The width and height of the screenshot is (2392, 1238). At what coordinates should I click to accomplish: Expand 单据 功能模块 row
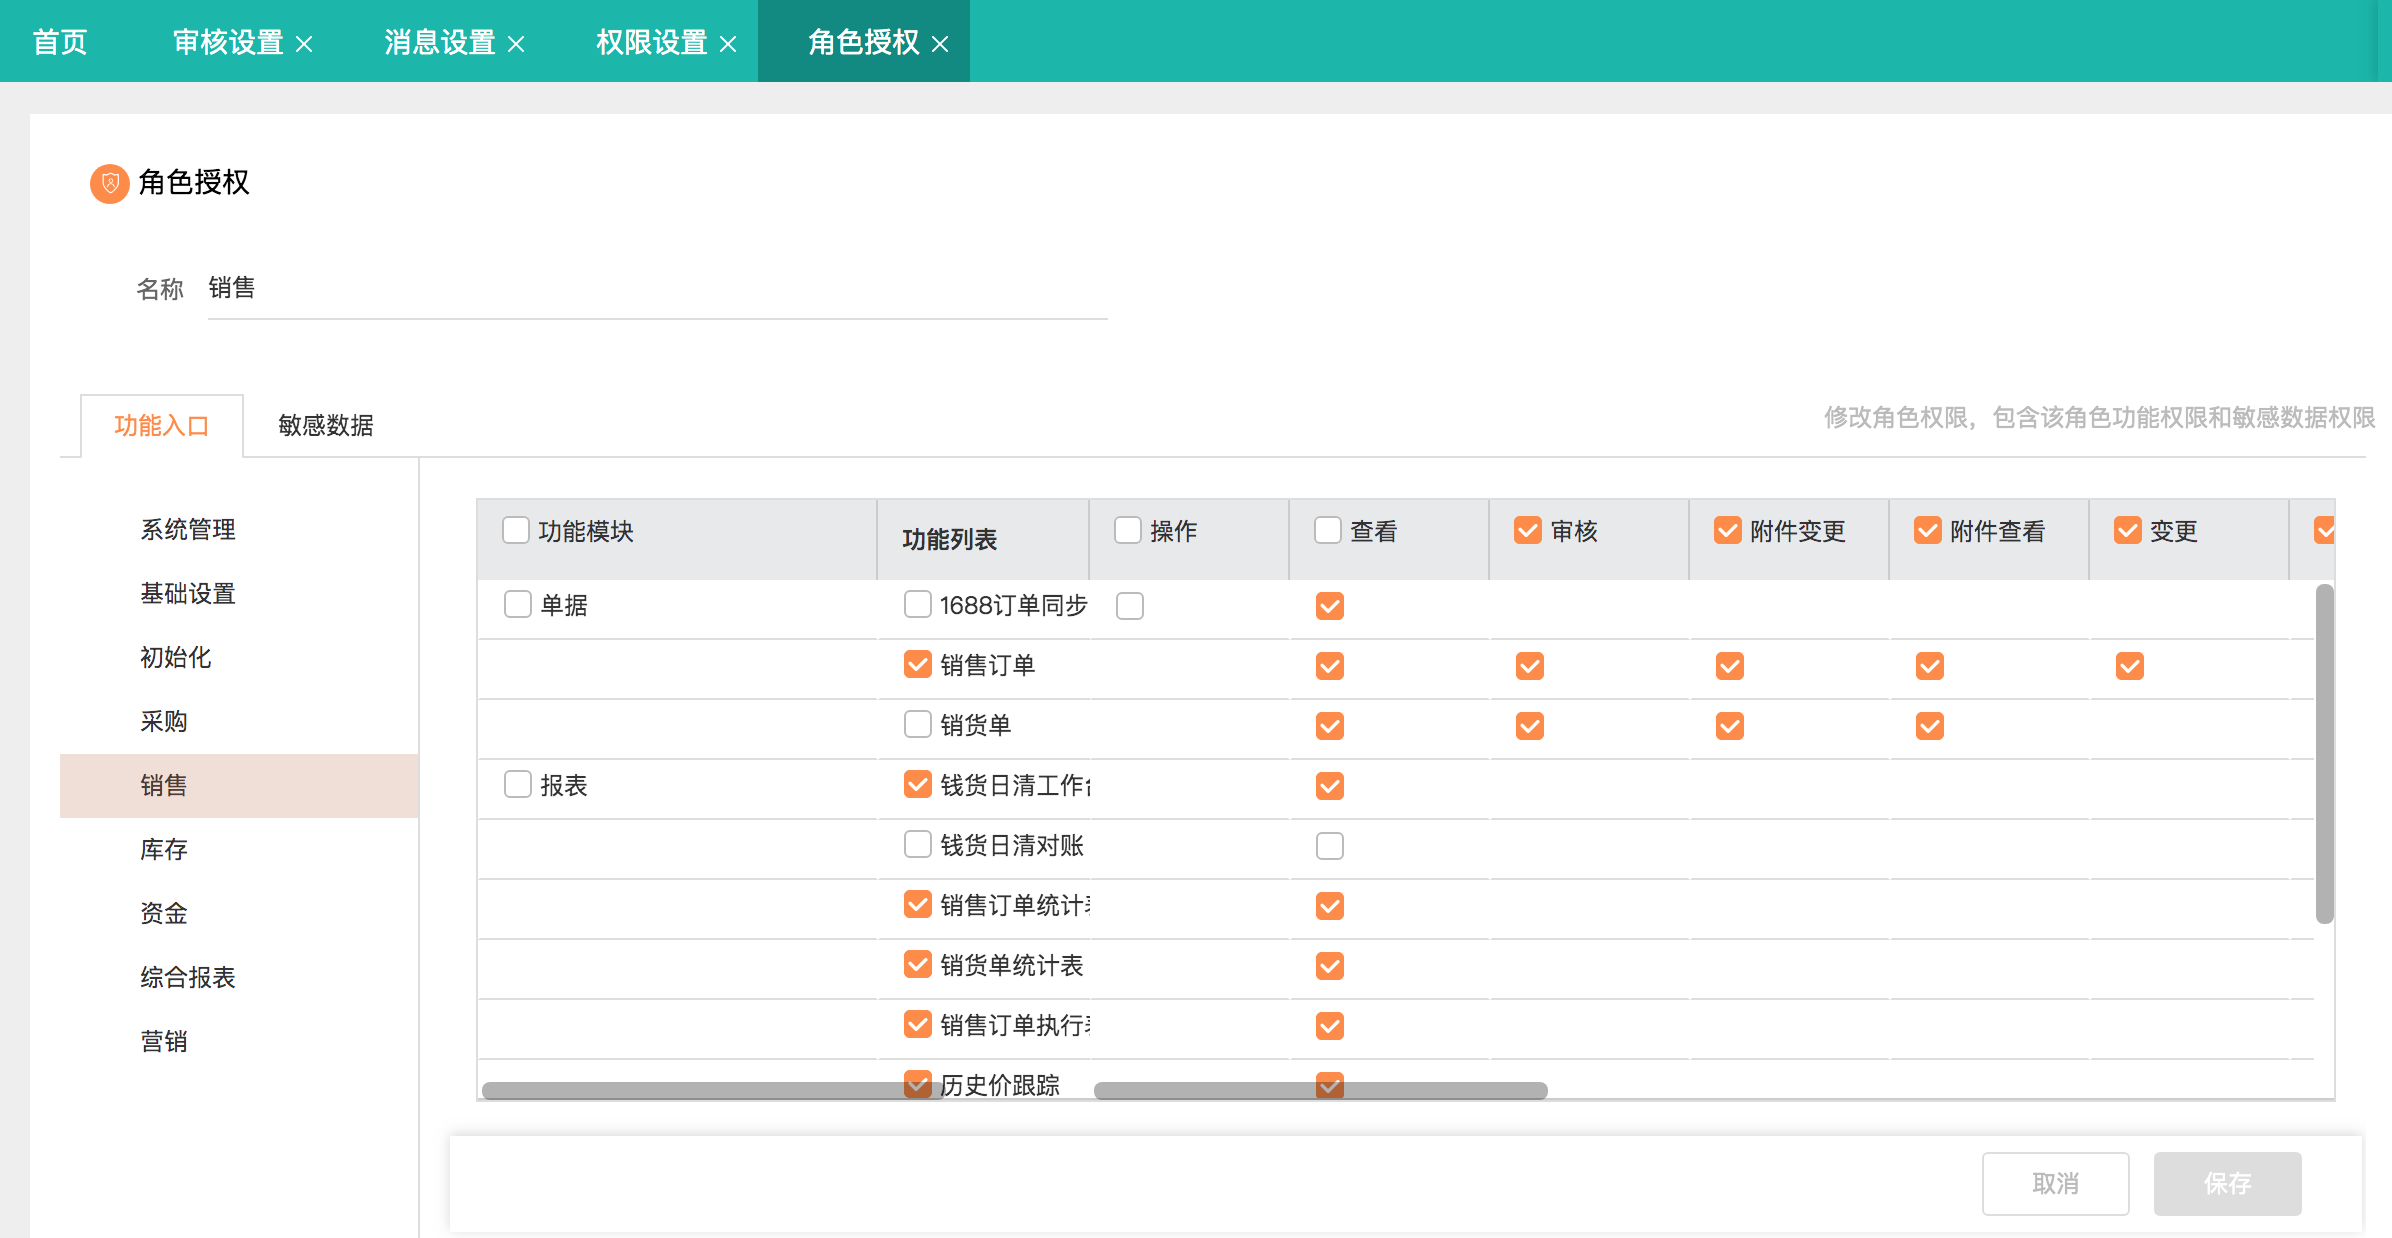coord(565,605)
